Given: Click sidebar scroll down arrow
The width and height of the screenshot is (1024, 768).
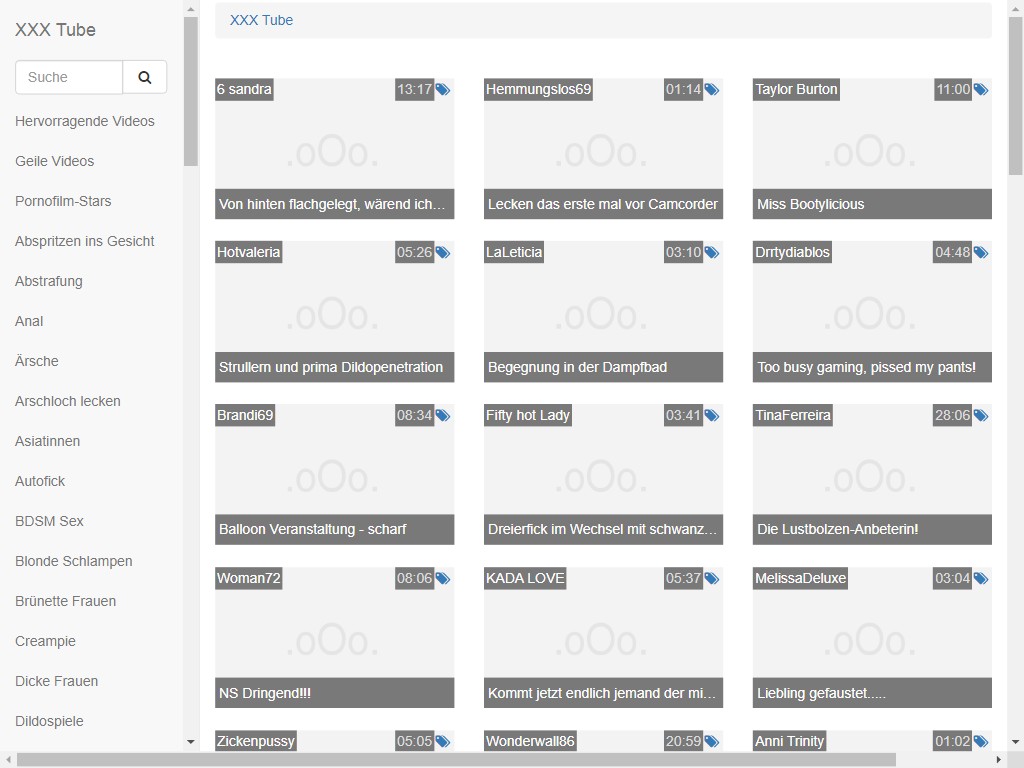Looking at the screenshot, I should (191, 742).
